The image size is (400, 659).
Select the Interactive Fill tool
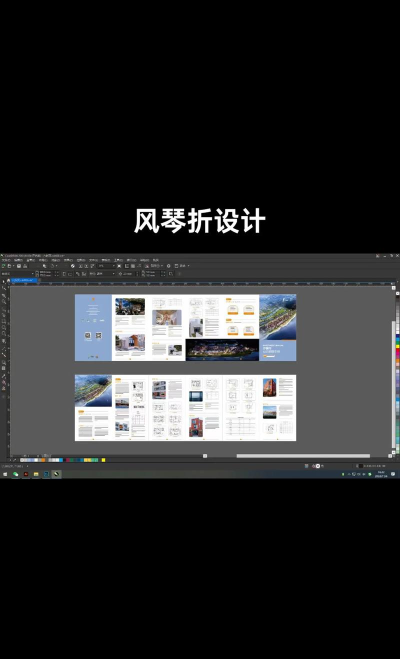(x=6, y=382)
